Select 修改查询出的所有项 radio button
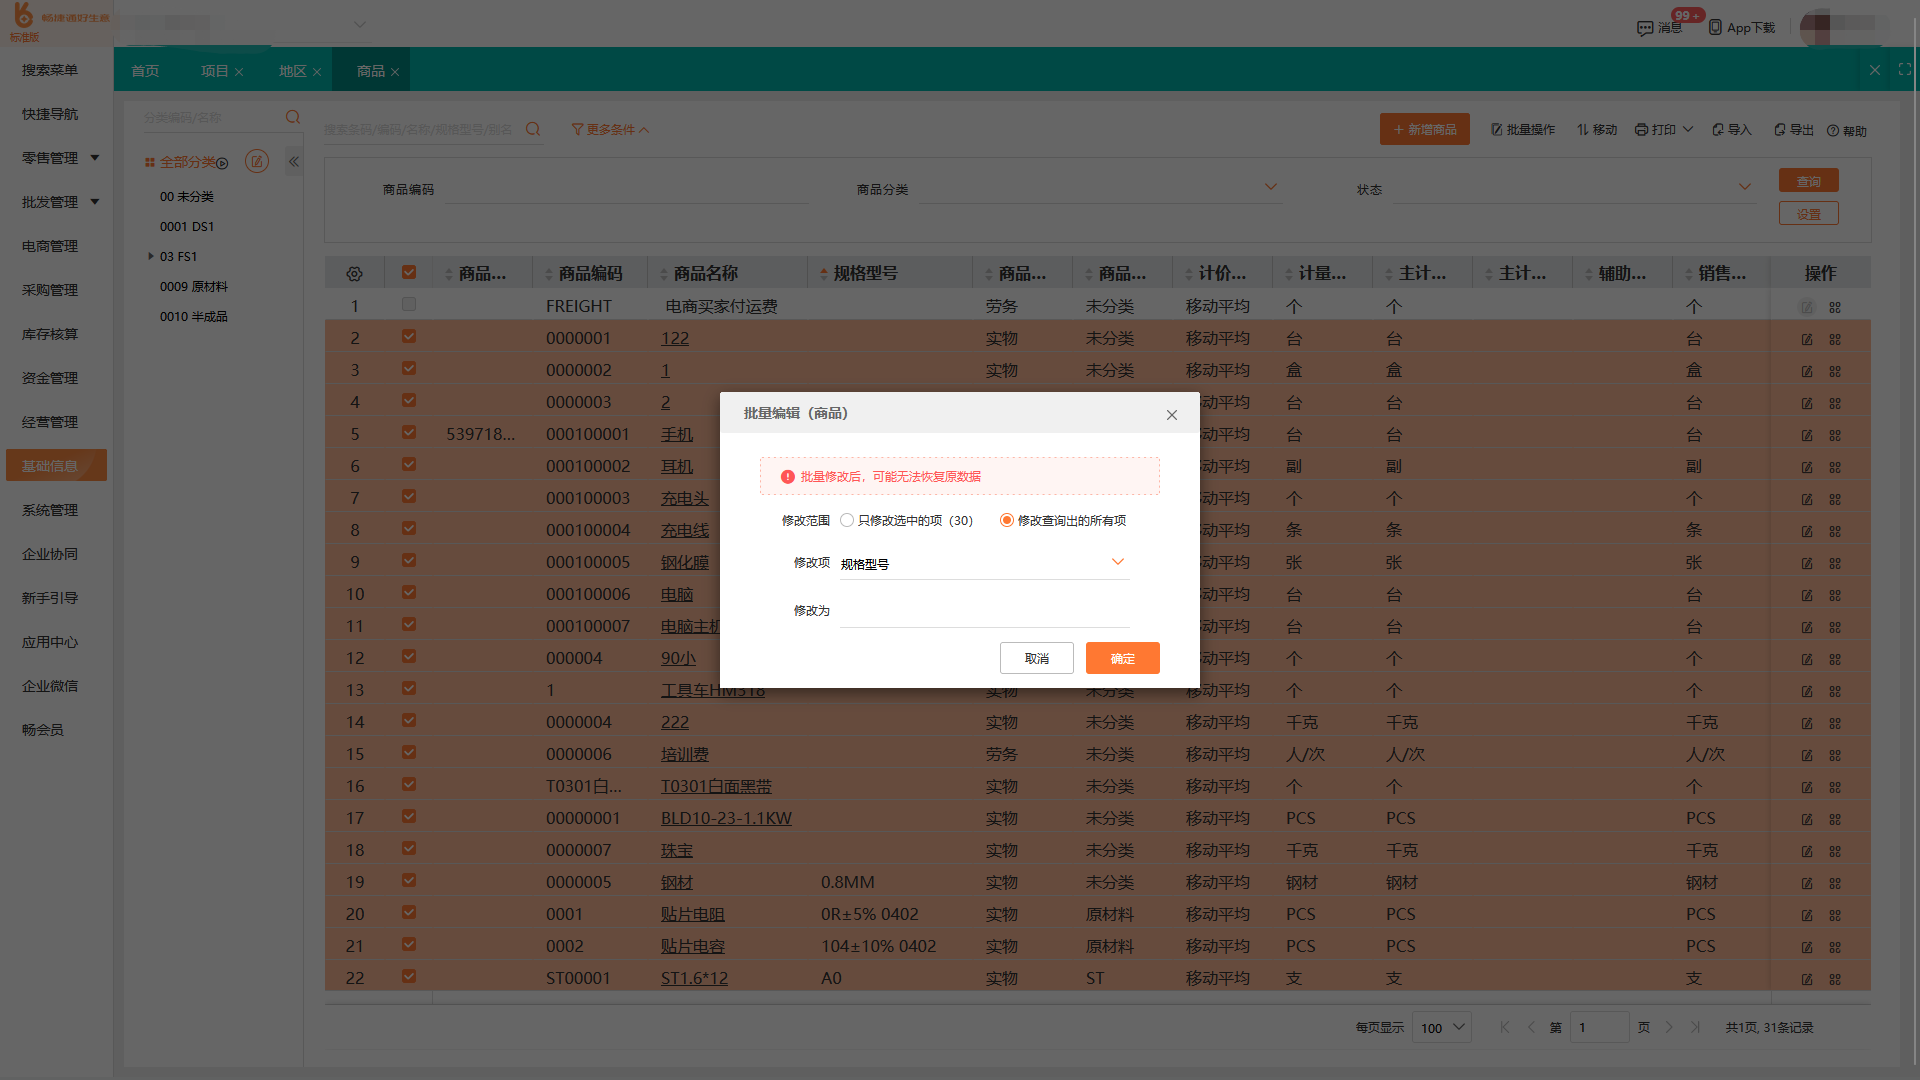This screenshot has height=1080, width=1920. (x=1006, y=520)
